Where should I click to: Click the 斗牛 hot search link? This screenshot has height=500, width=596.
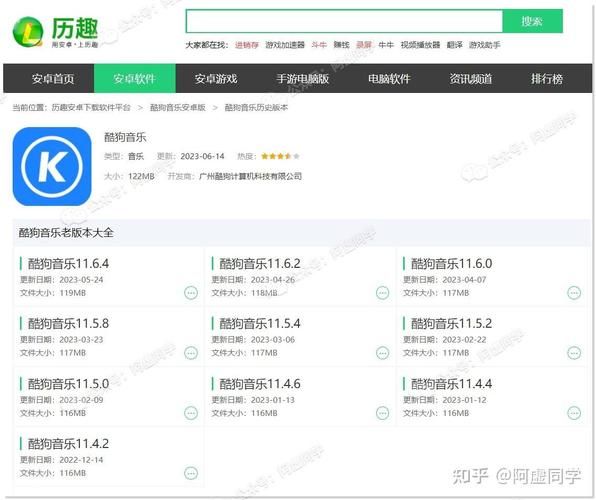[319, 45]
